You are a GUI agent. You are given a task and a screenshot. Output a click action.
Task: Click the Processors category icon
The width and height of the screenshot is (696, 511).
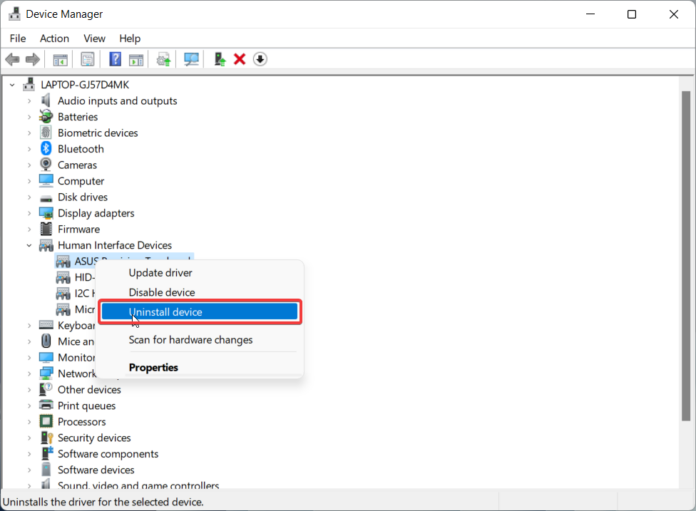pos(46,421)
